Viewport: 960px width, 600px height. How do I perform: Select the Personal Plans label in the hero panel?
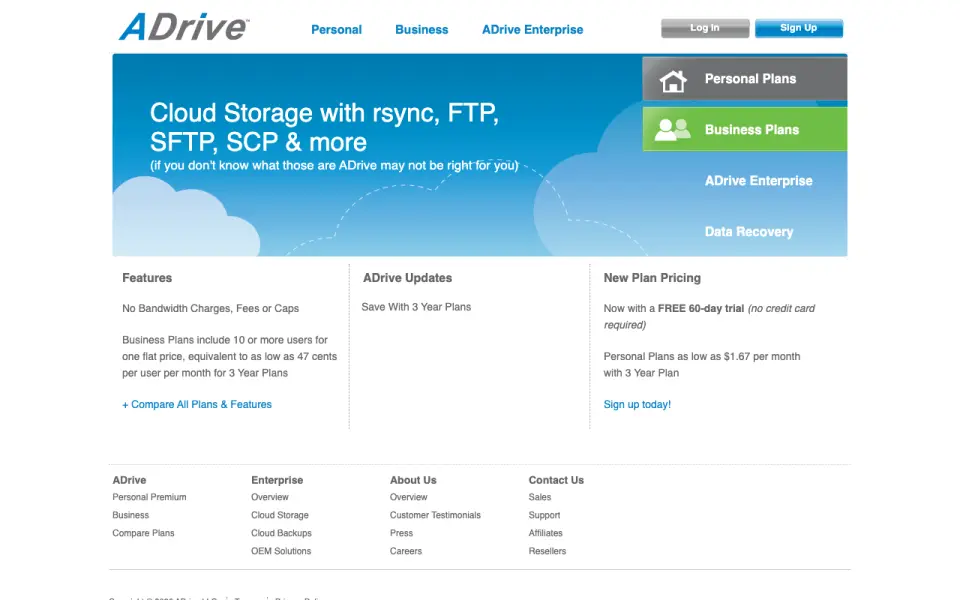coord(750,79)
